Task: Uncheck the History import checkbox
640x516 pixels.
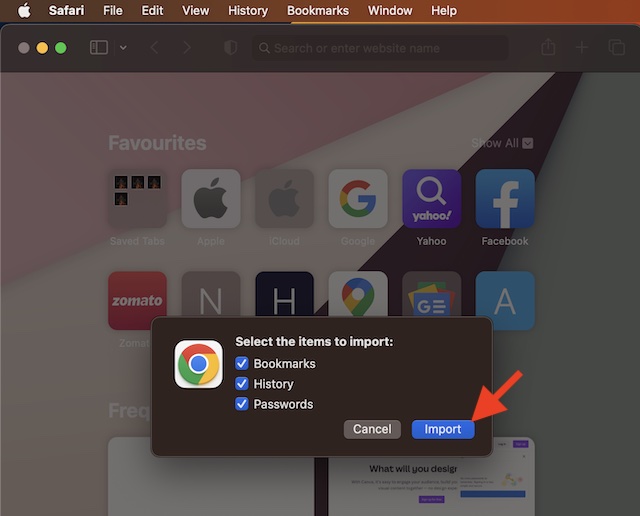Action: (242, 383)
